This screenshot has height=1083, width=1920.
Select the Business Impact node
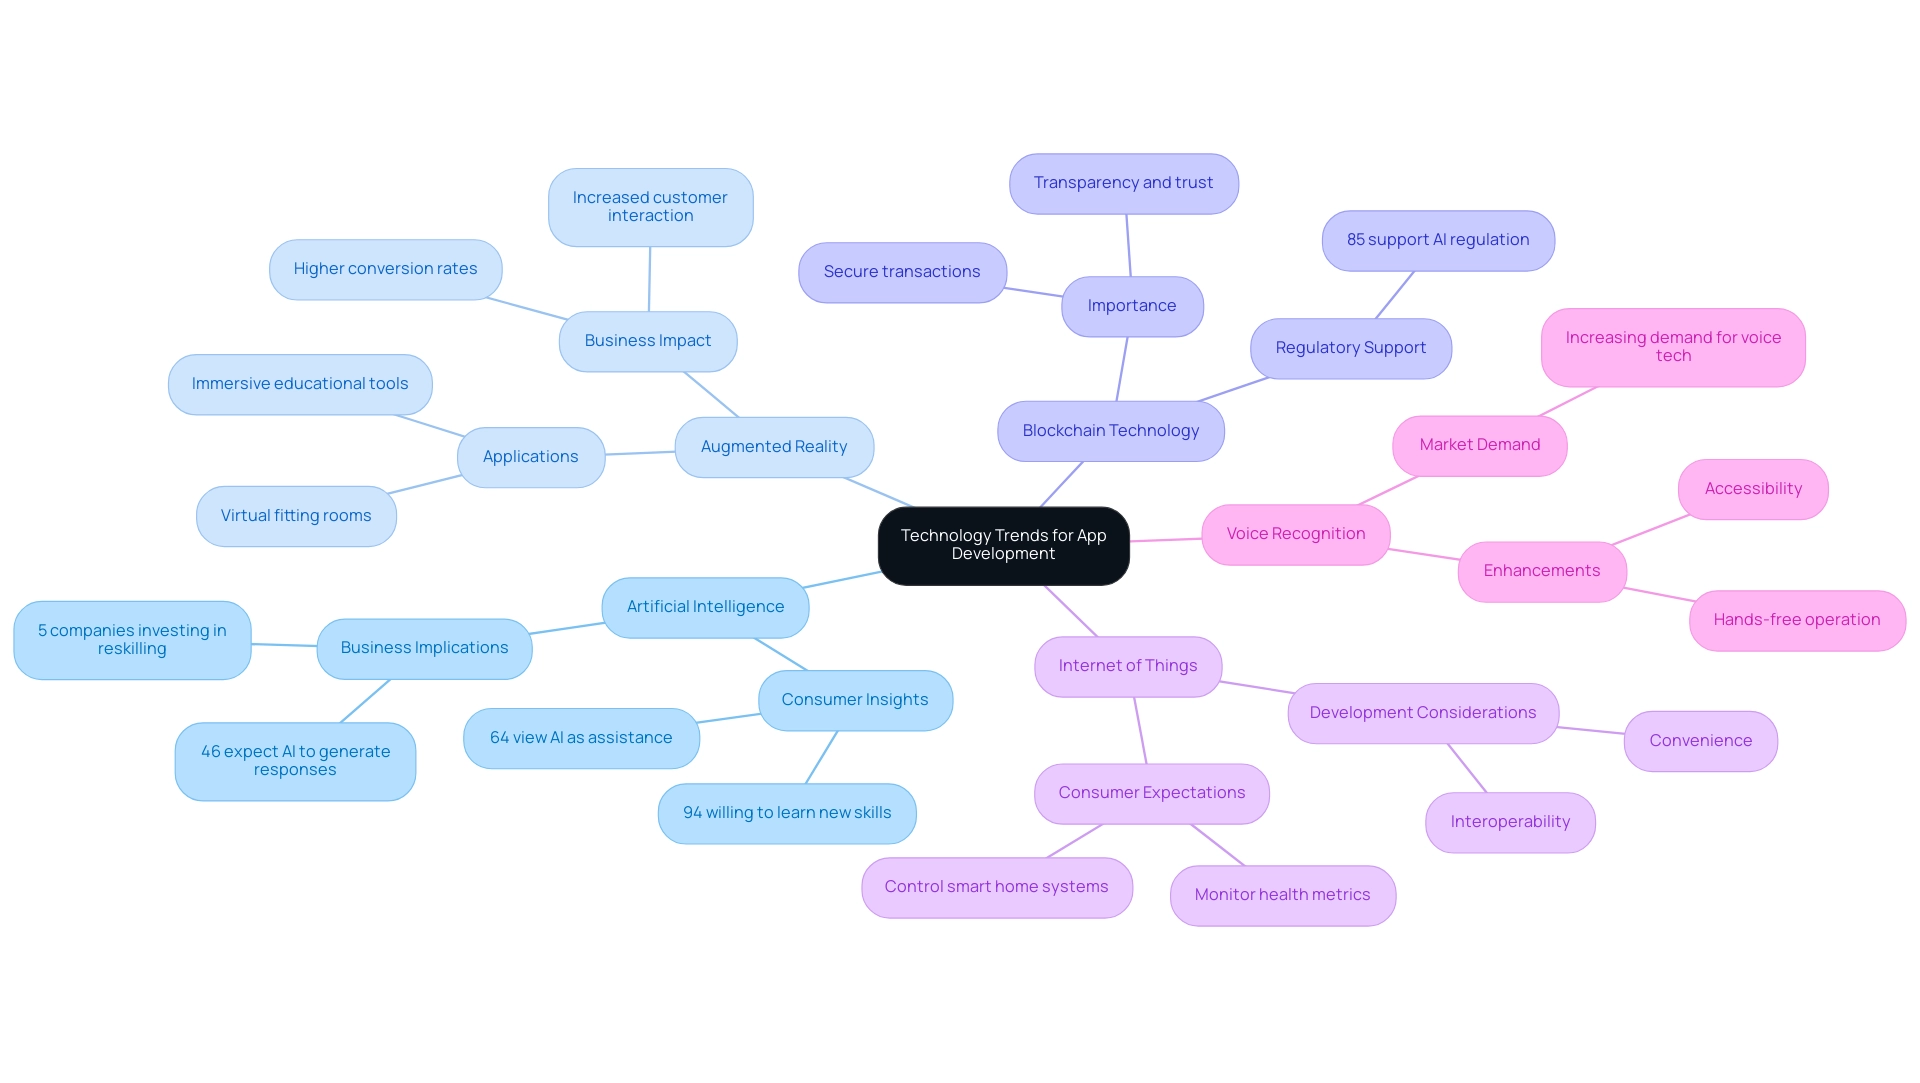click(647, 340)
